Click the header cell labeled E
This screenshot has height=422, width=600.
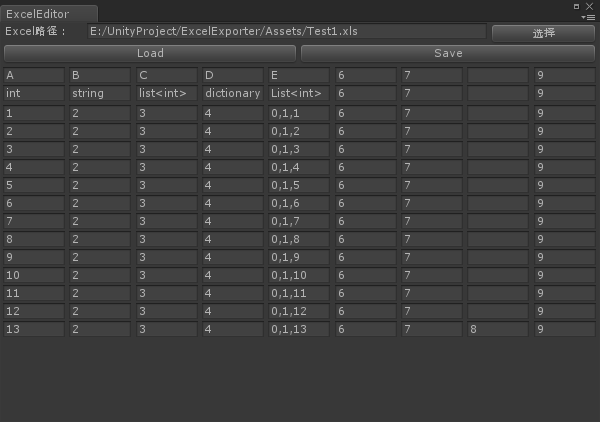pyautogui.click(x=298, y=75)
